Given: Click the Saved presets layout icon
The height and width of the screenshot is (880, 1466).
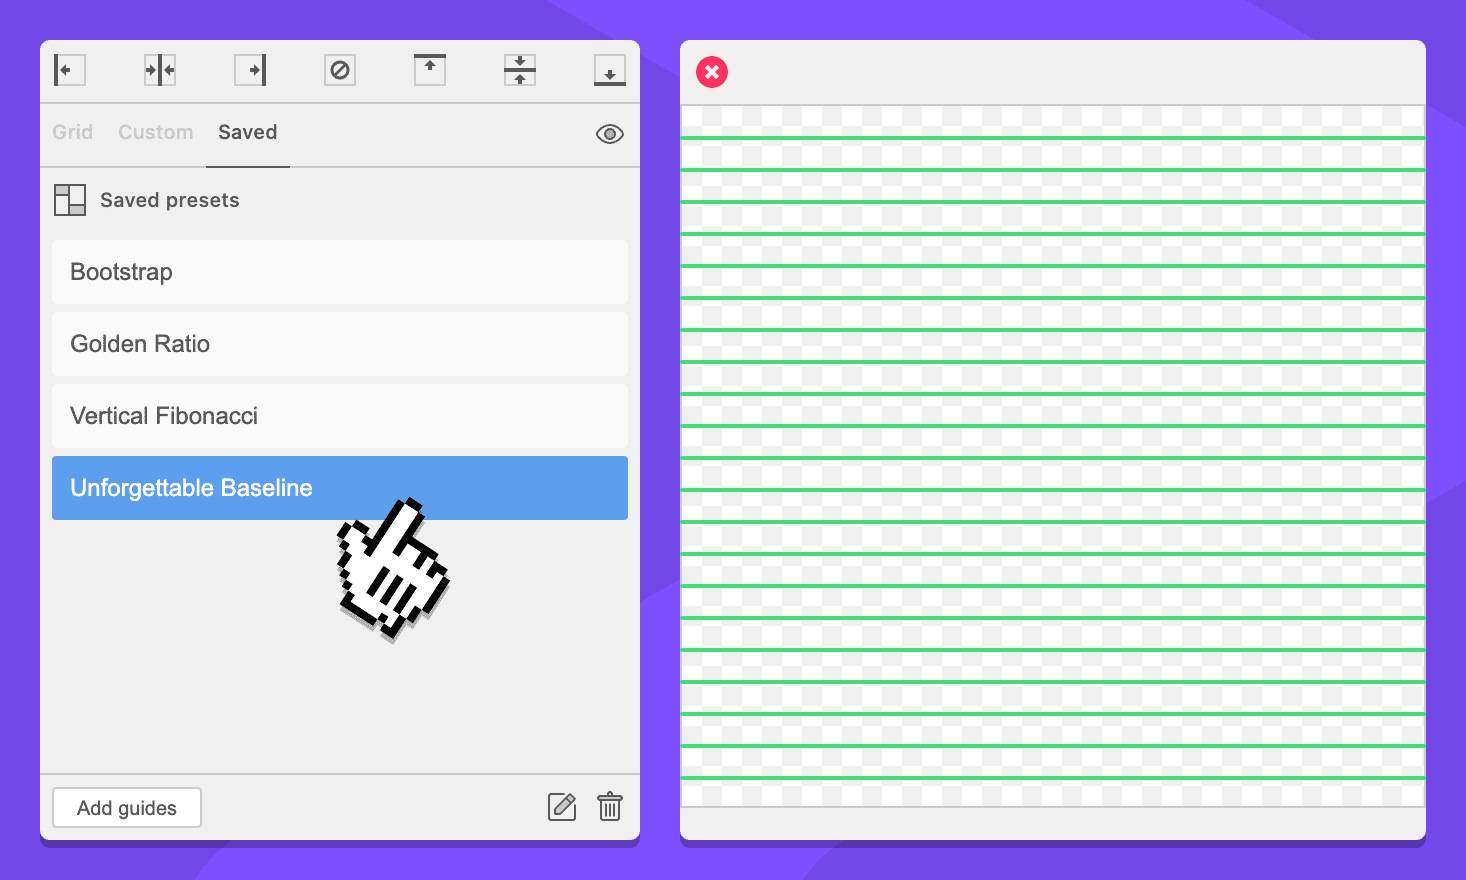Looking at the screenshot, I should (x=70, y=200).
